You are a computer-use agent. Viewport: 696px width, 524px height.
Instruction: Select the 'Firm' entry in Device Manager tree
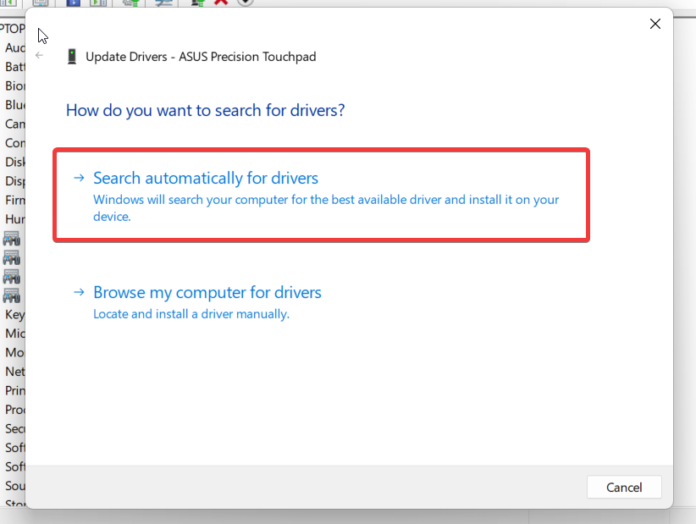[x=15, y=200]
